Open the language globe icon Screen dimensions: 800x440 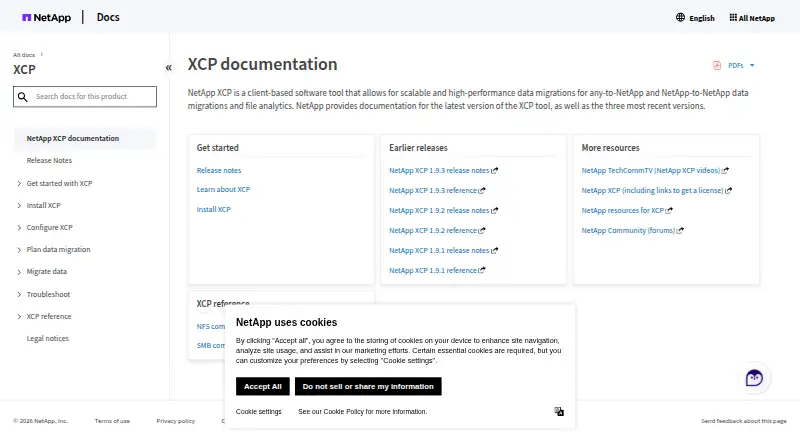680,17
